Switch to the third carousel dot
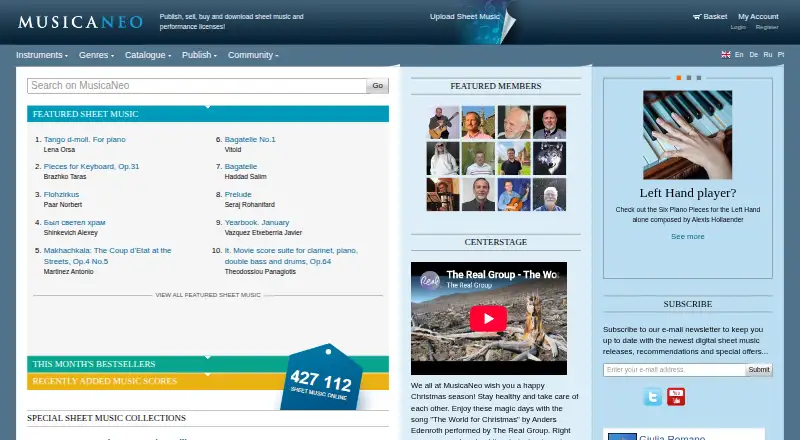 pos(699,78)
